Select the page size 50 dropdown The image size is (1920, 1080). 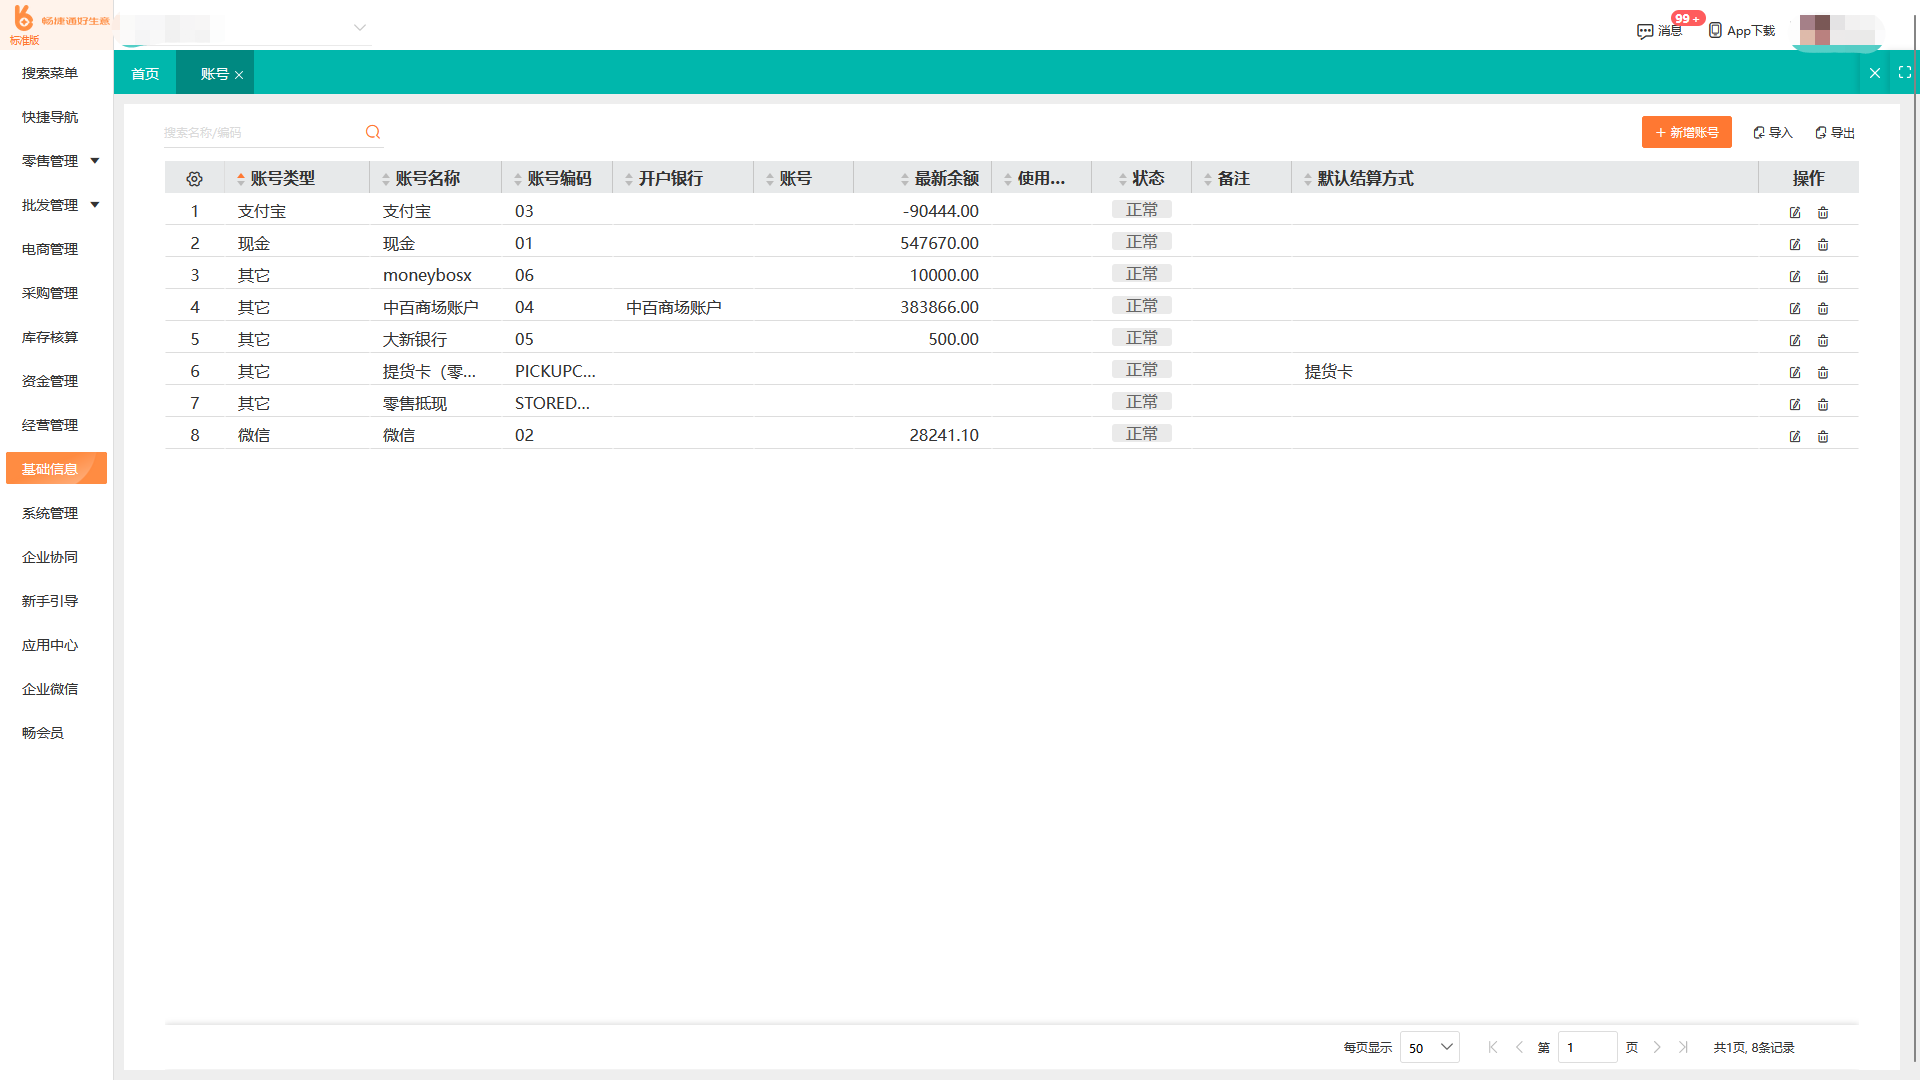[x=1429, y=1047]
